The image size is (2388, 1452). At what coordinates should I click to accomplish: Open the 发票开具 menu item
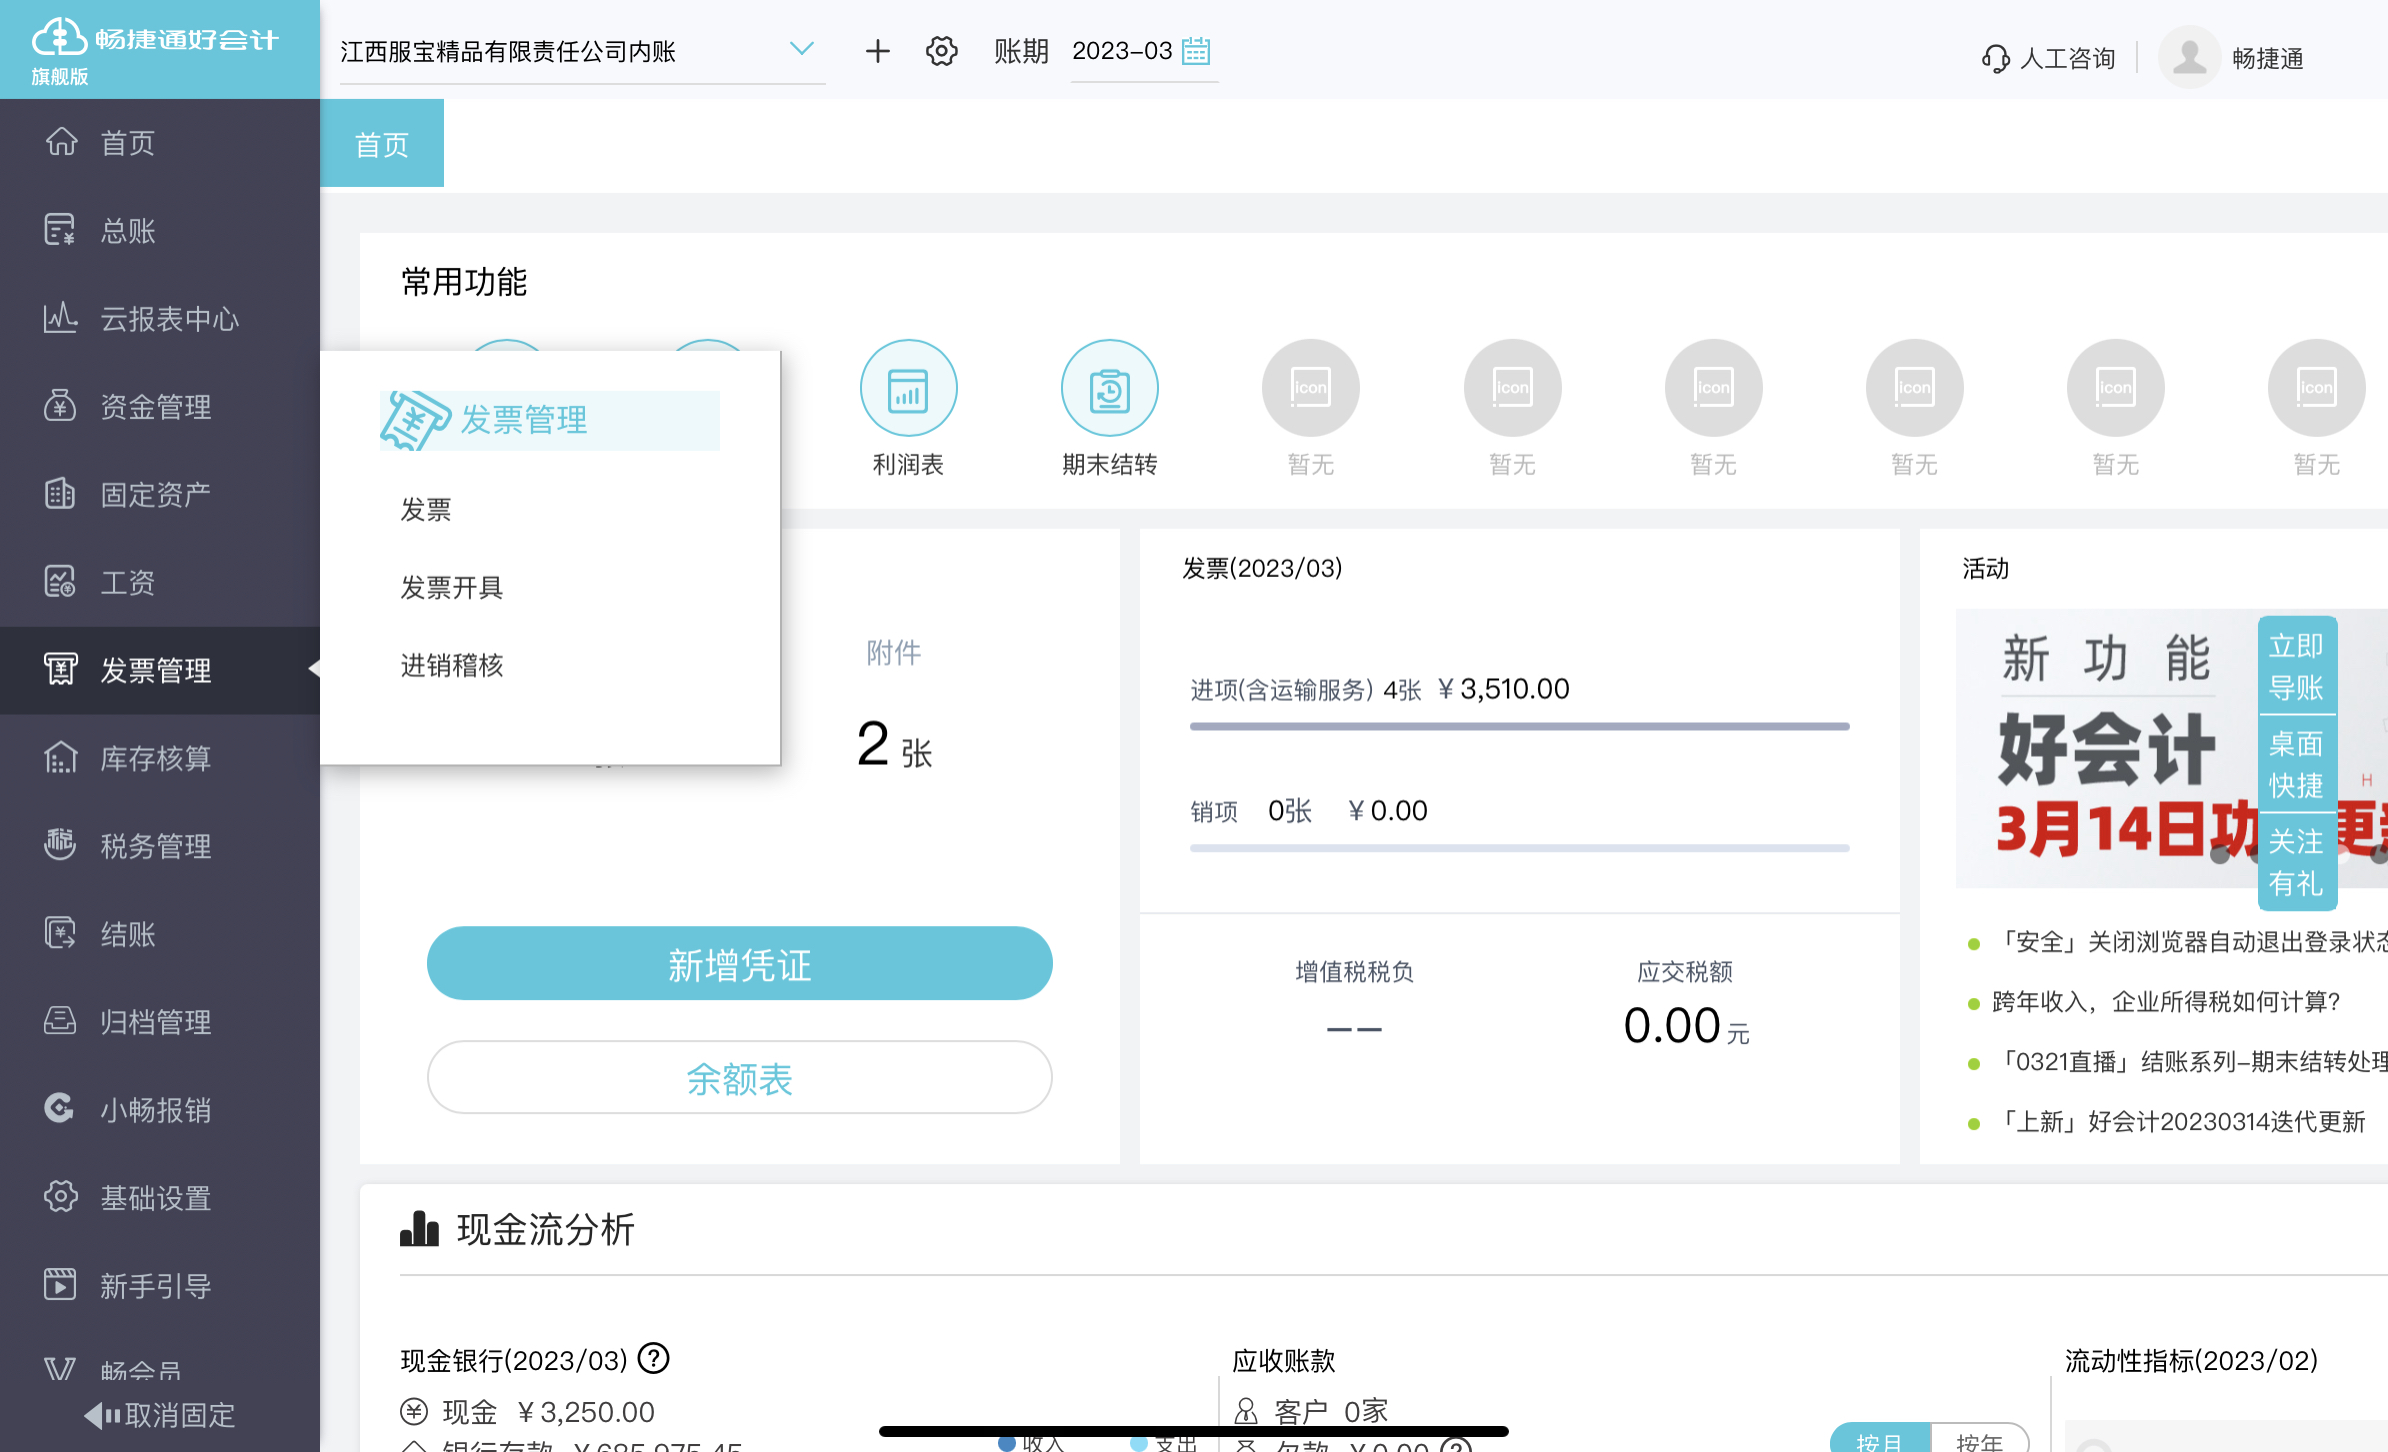(x=454, y=587)
